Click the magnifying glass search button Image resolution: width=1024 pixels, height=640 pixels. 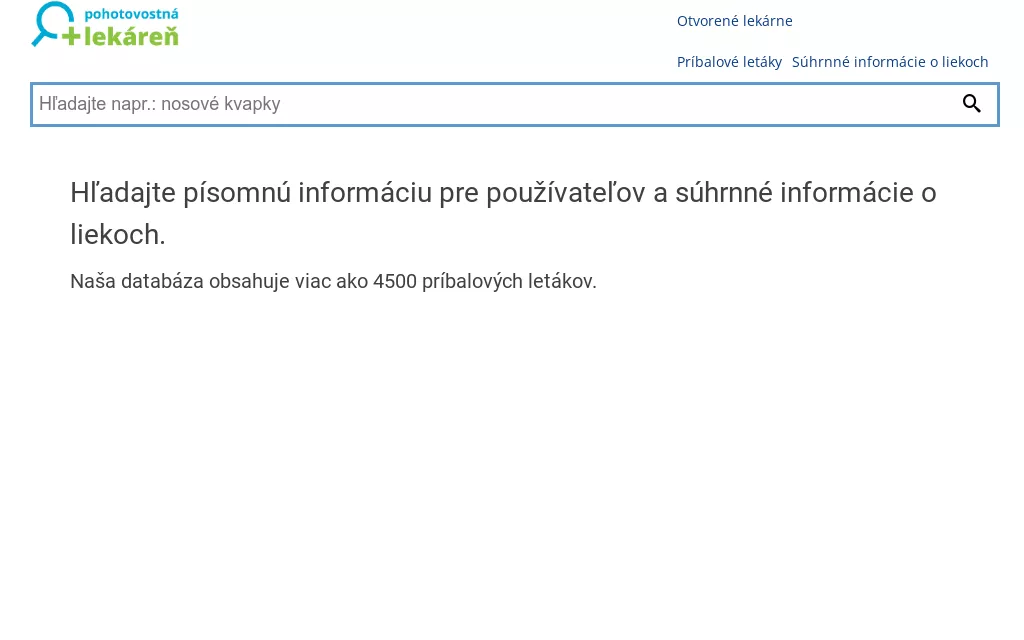click(971, 104)
